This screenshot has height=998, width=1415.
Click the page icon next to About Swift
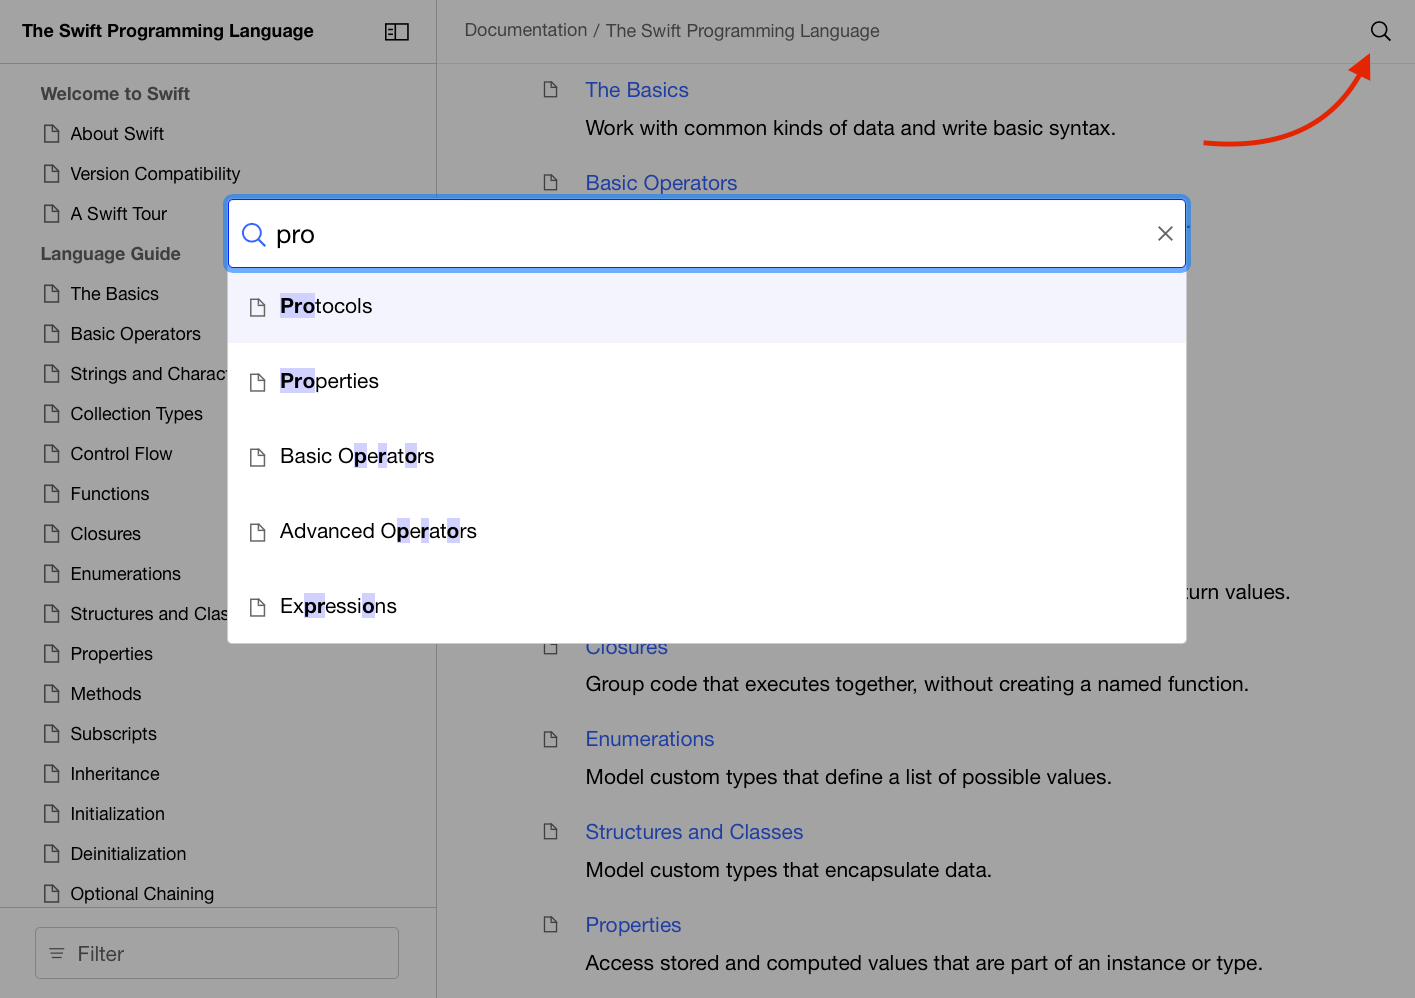pyautogui.click(x=51, y=133)
